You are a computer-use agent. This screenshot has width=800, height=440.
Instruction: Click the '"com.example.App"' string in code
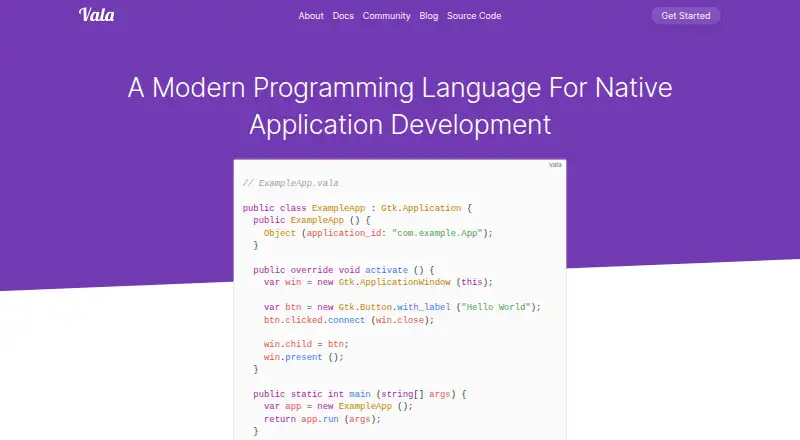(437, 233)
